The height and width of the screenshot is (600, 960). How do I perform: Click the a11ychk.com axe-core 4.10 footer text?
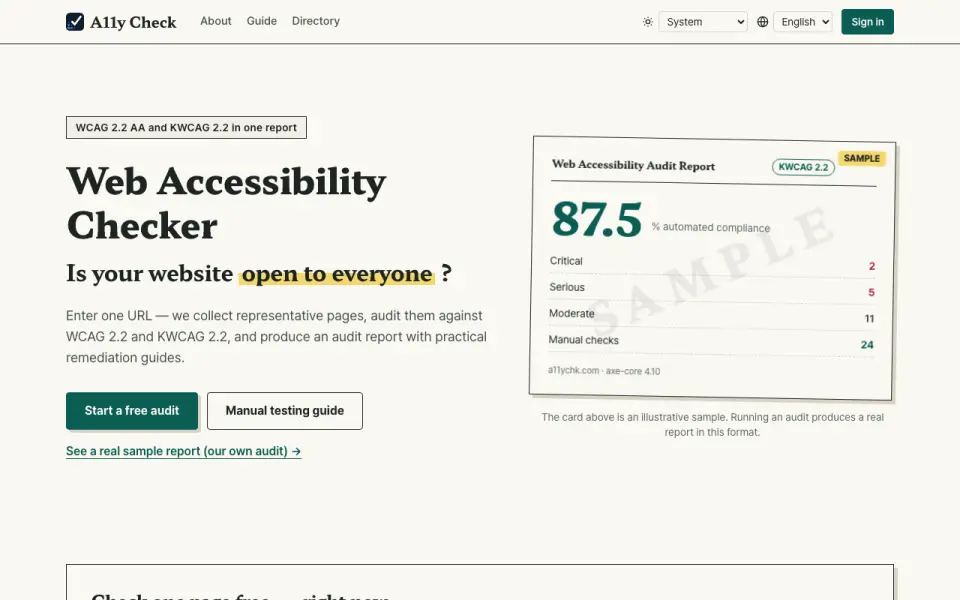point(604,370)
